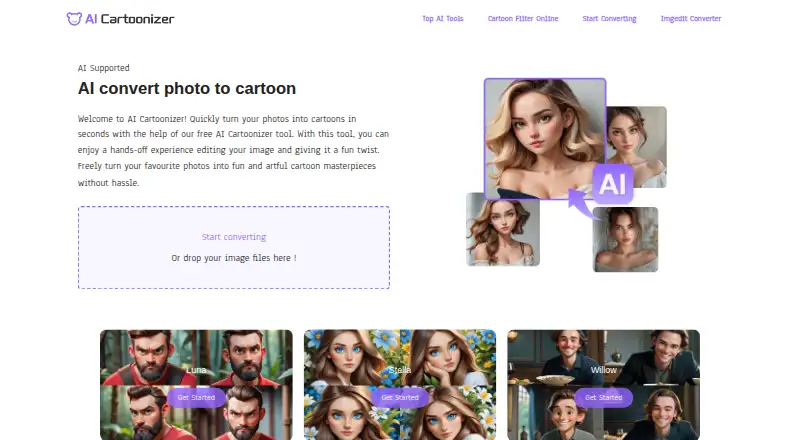Select the Willow smiling man thumbnail
Screen dimensions: 800x440
coord(604,385)
